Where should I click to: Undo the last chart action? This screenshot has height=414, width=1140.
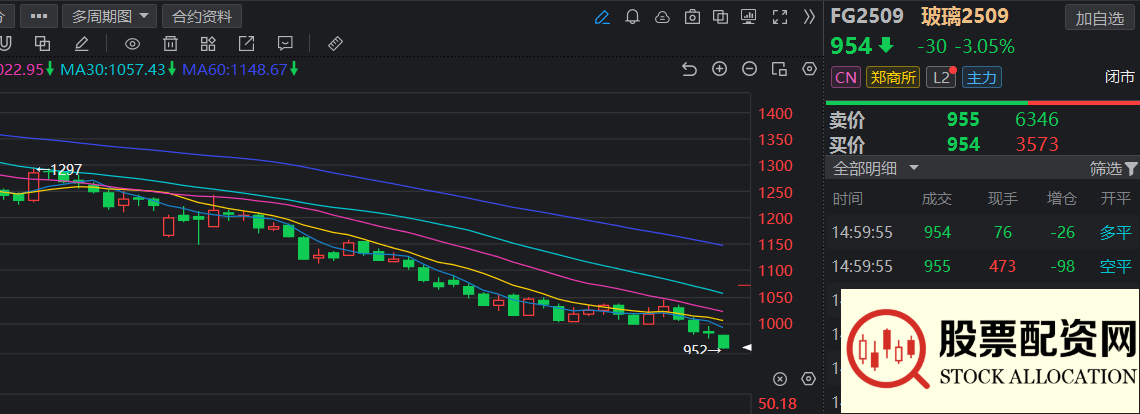tap(688, 69)
